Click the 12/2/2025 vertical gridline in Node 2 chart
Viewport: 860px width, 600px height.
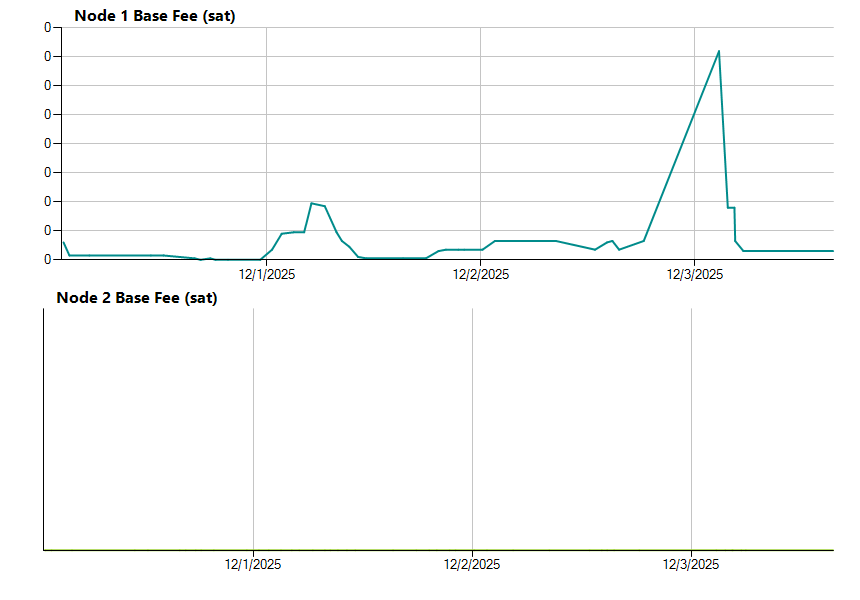pyautogui.click(x=472, y=430)
